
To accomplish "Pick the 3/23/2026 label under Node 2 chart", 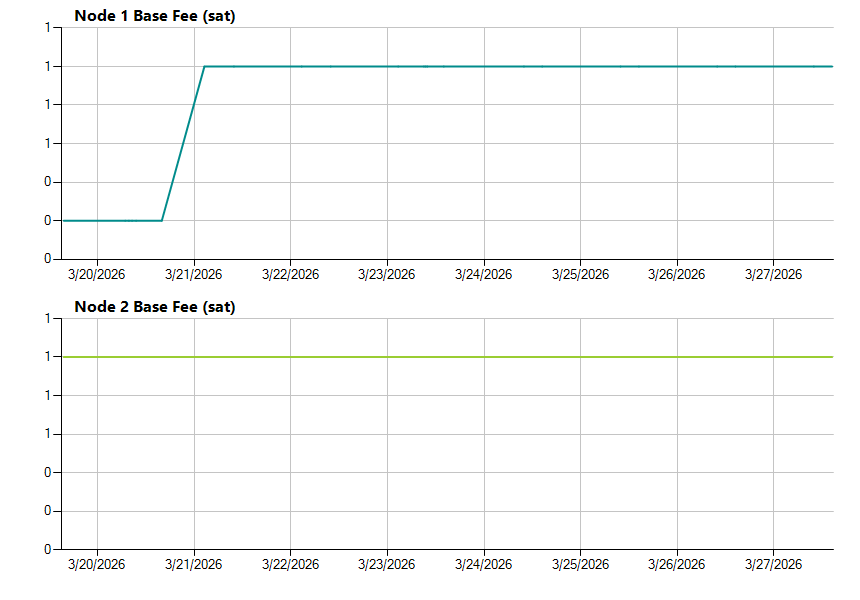I will [x=387, y=565].
